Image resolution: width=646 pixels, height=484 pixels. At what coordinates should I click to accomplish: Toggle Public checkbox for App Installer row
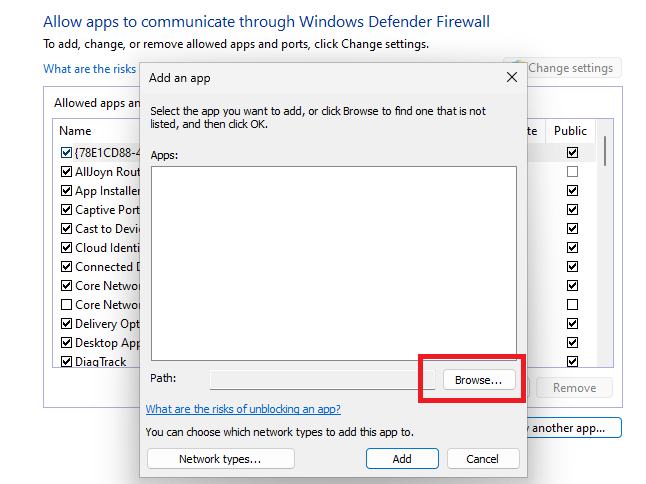[572, 190]
